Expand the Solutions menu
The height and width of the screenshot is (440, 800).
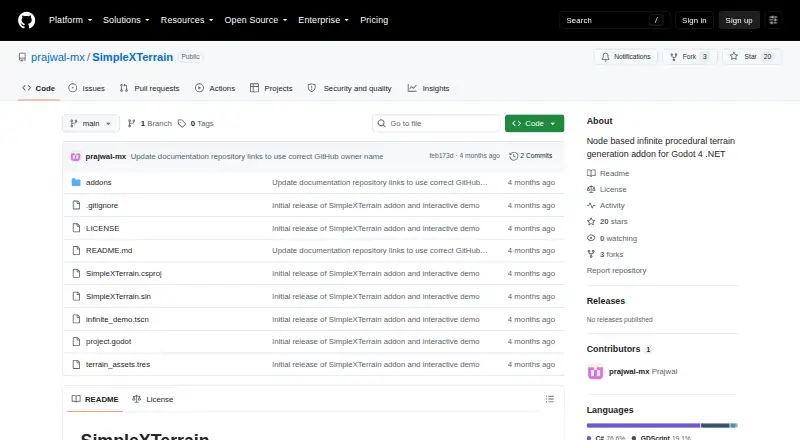tap(126, 20)
